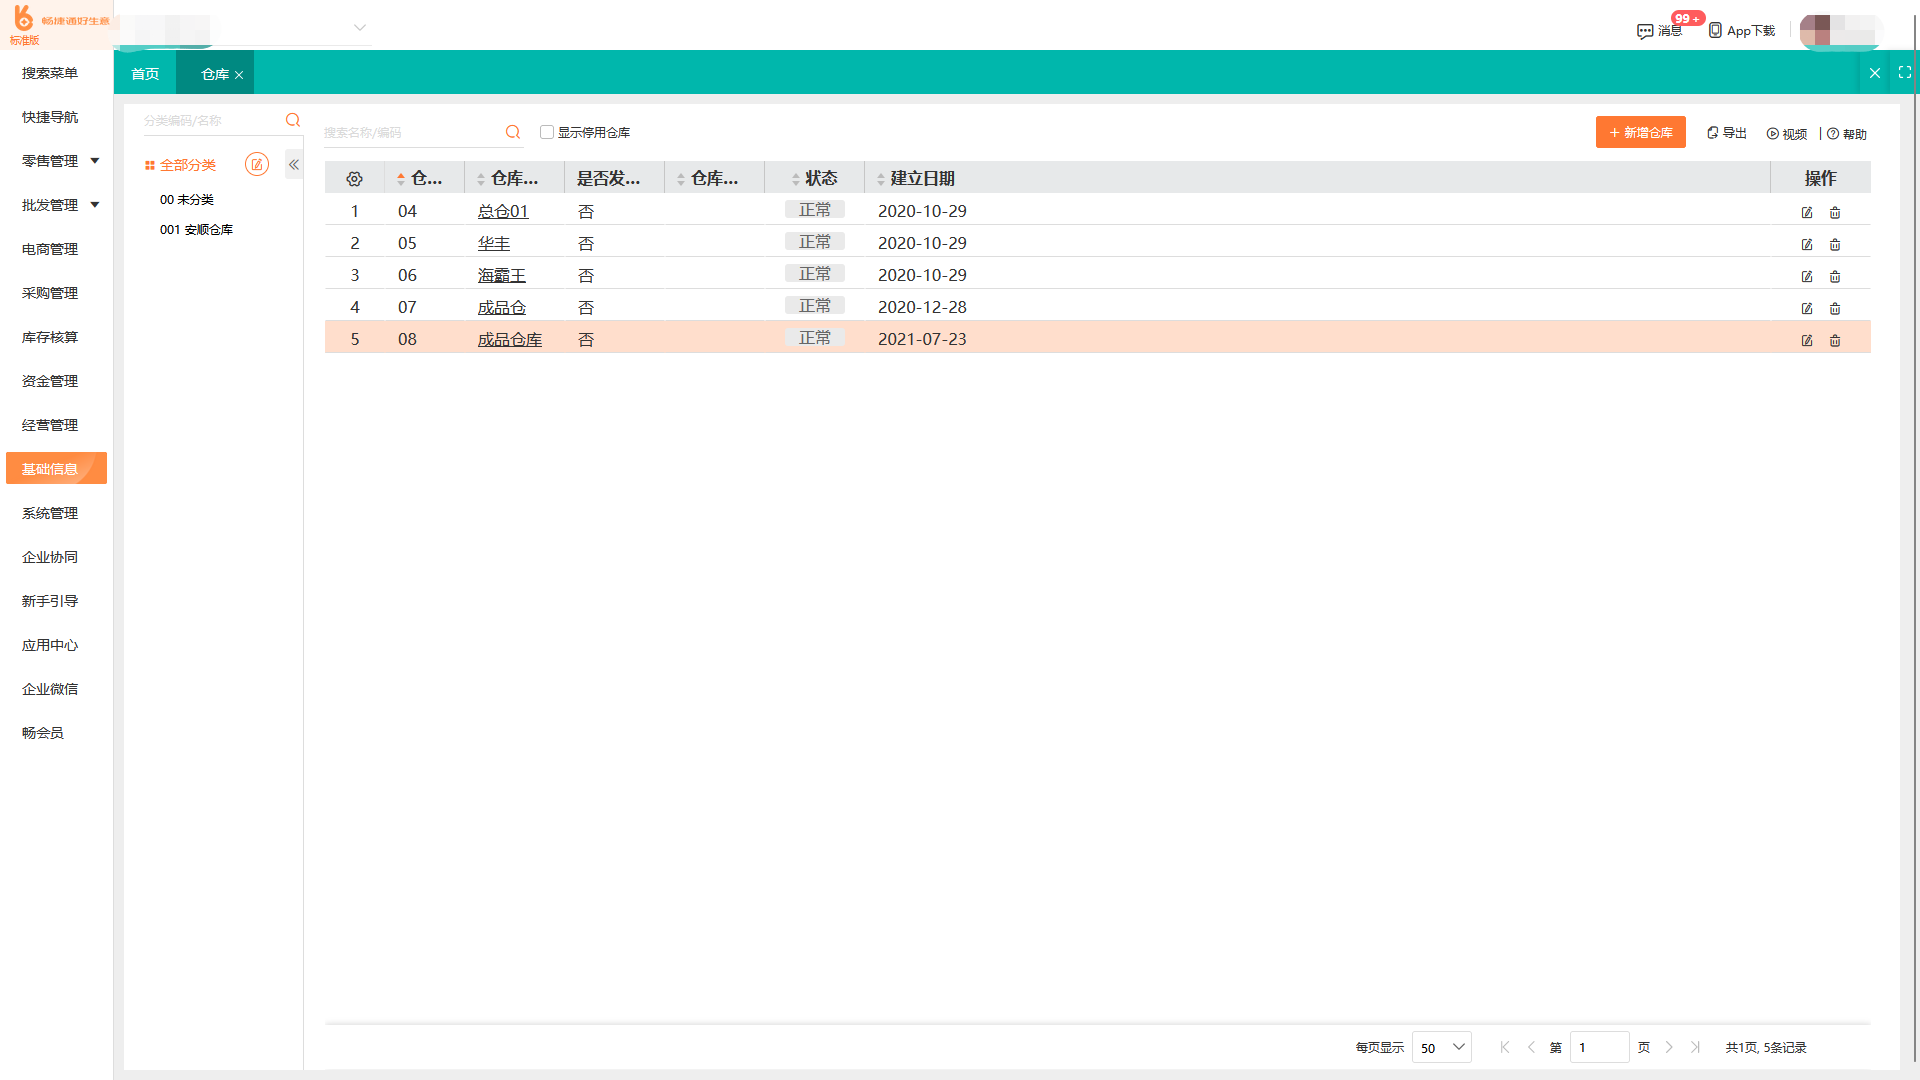Image resolution: width=1920 pixels, height=1080 pixels.
Task: Click 新增仓库 button
Action: tap(1639, 131)
